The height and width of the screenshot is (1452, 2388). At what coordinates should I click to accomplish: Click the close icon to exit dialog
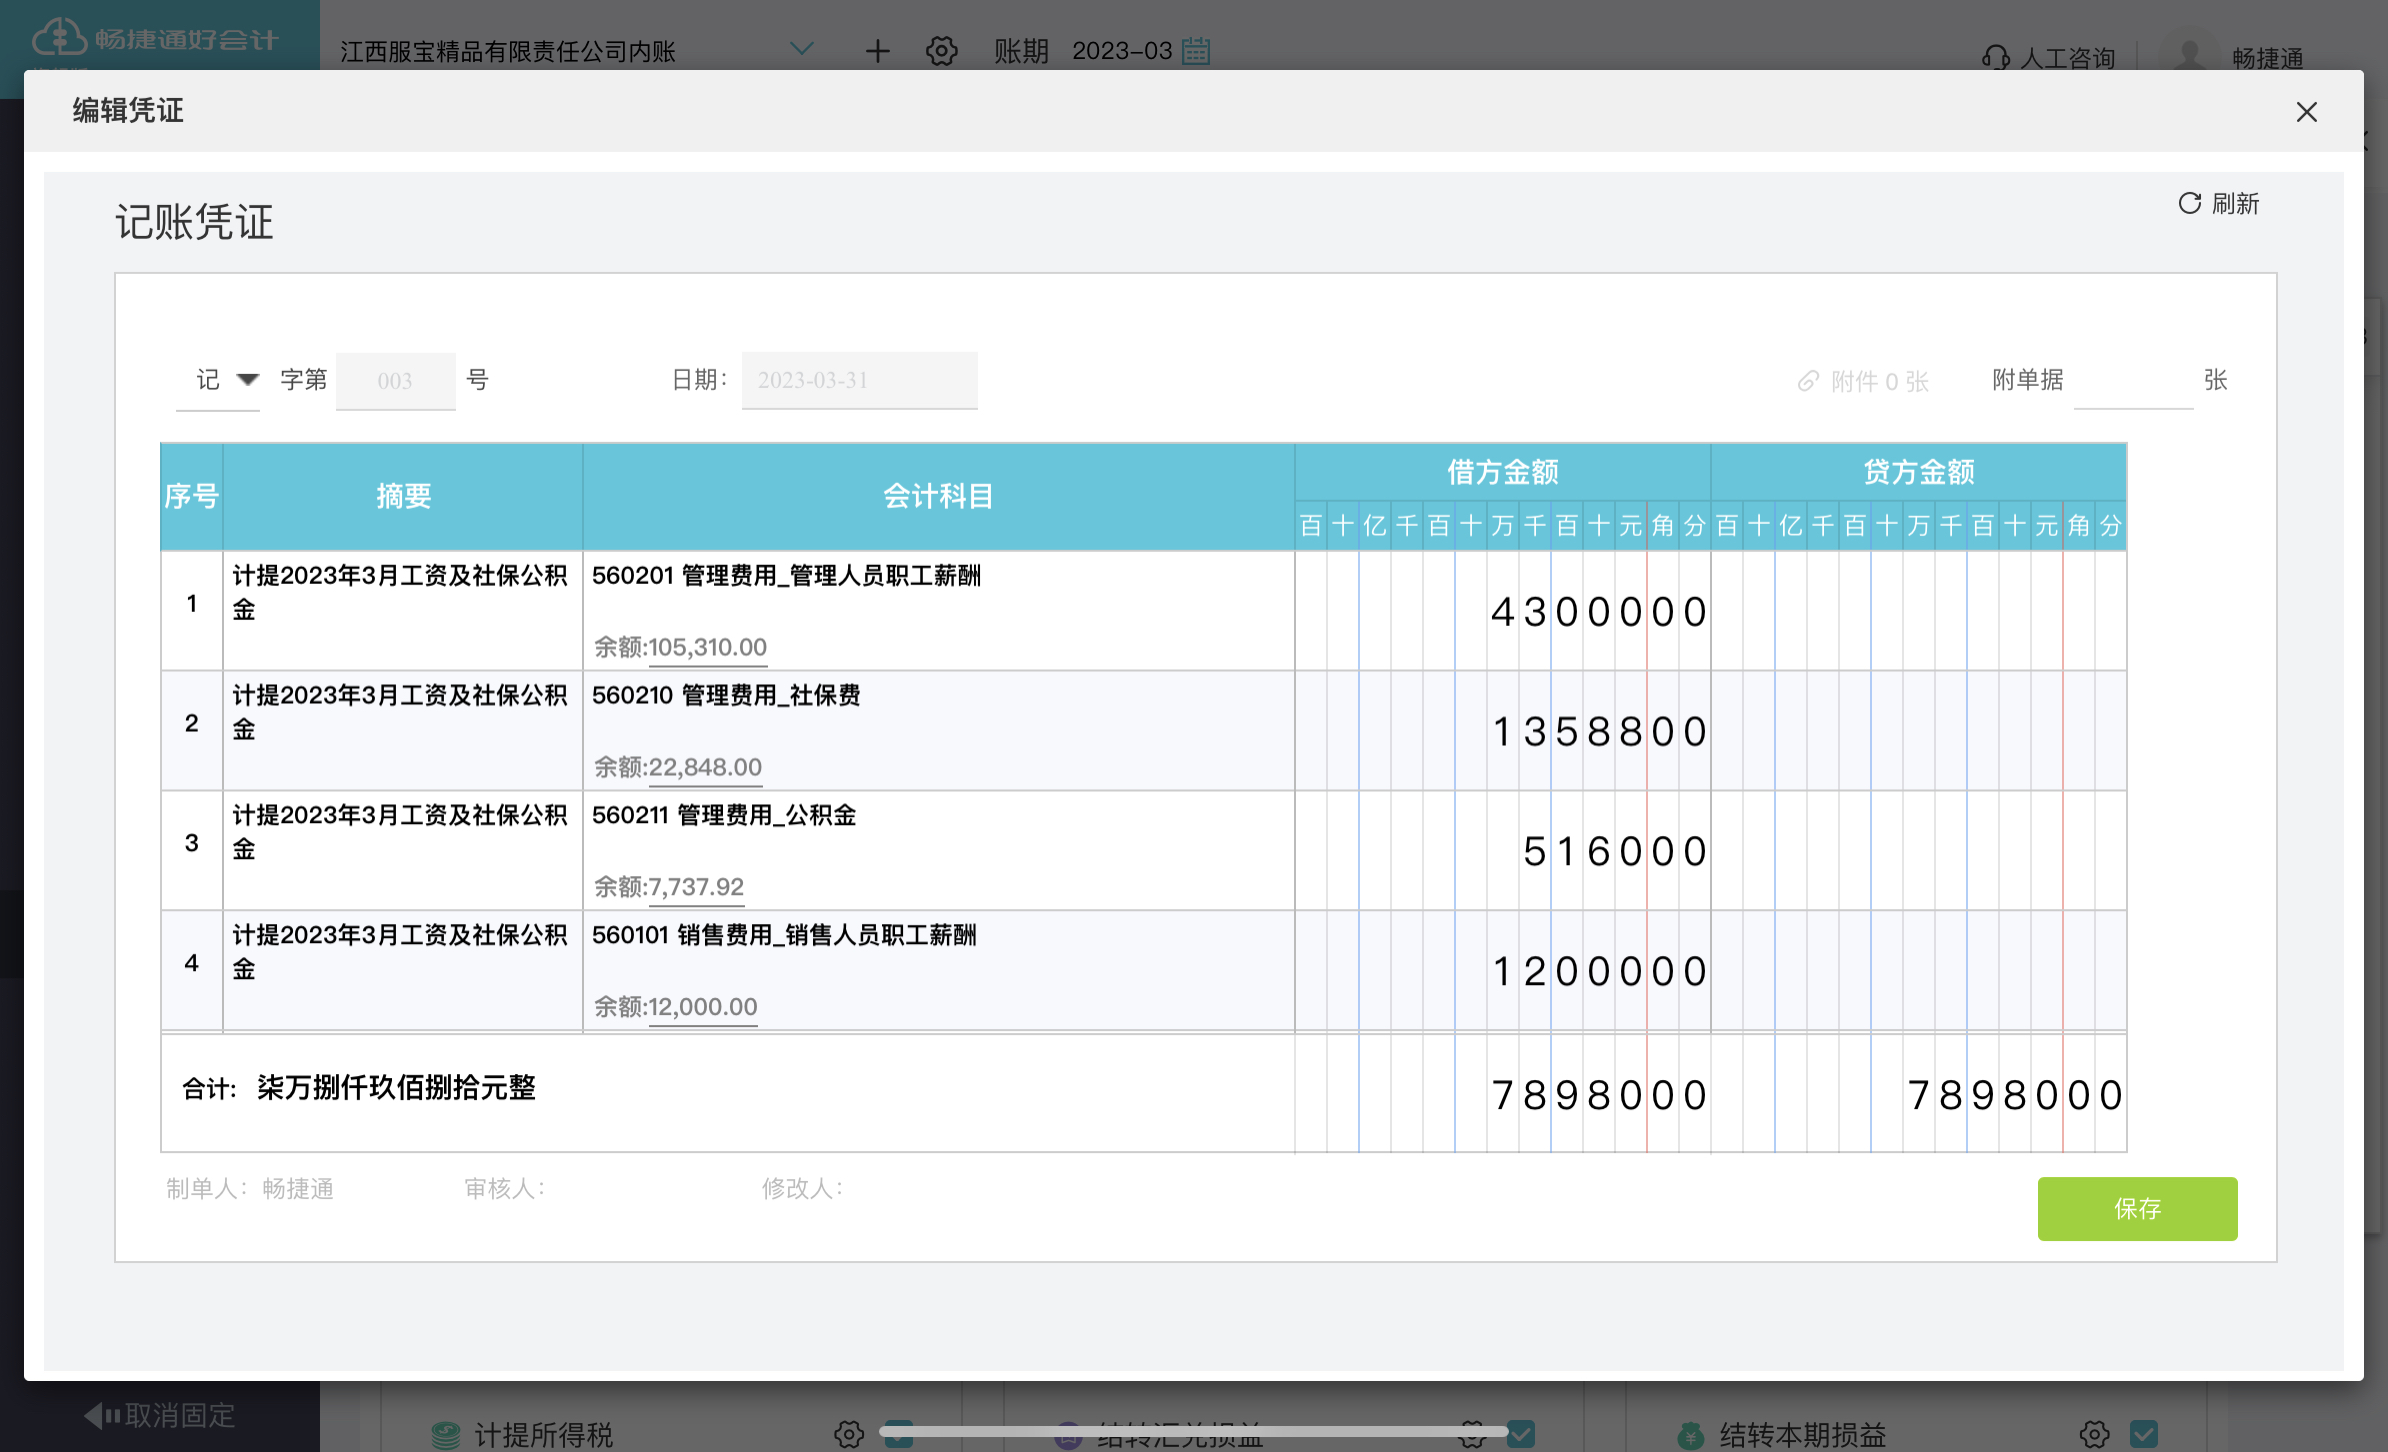(2308, 113)
